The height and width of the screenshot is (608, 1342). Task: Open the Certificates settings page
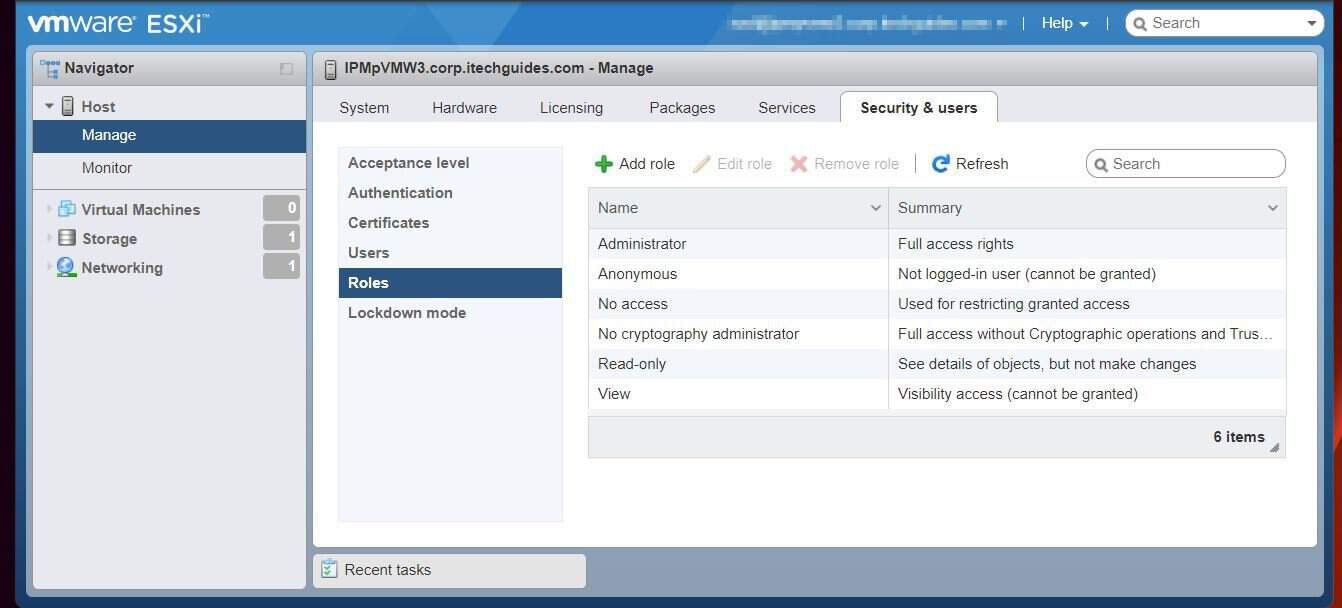388,222
